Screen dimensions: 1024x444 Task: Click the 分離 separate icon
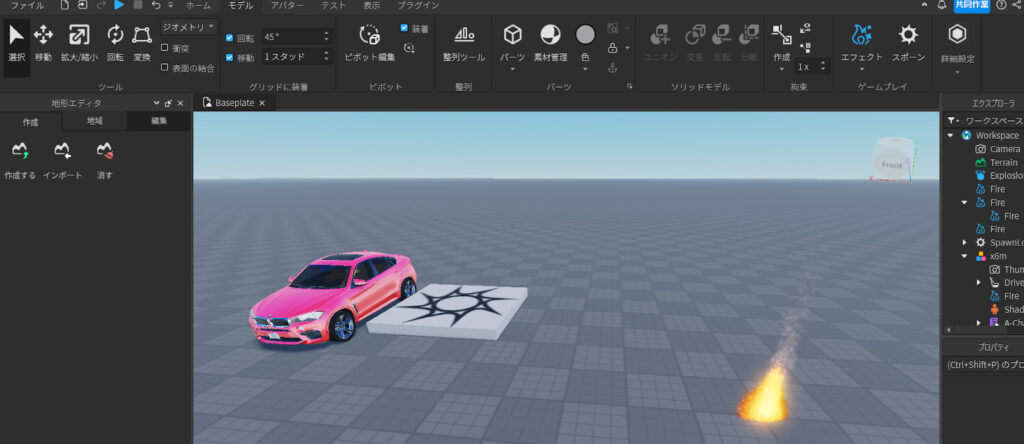click(748, 34)
